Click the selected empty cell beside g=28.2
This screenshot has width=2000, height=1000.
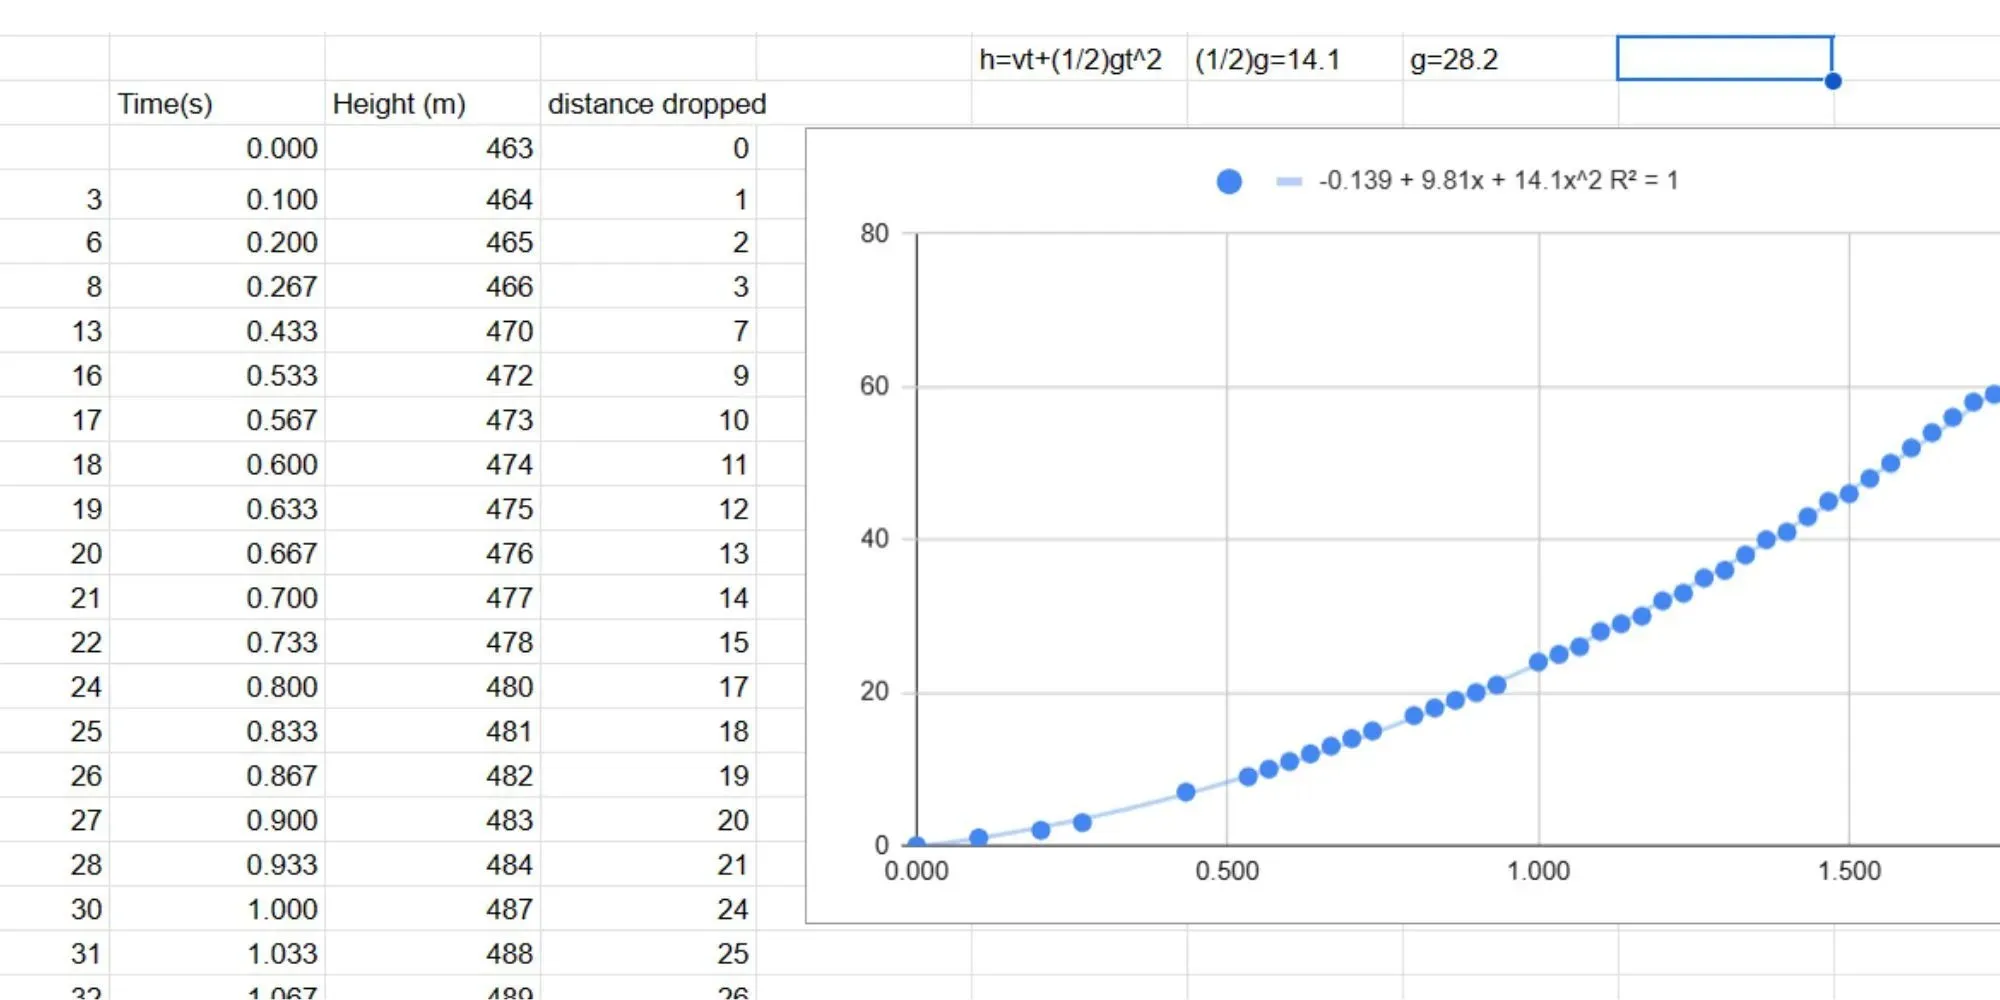tap(1725, 59)
